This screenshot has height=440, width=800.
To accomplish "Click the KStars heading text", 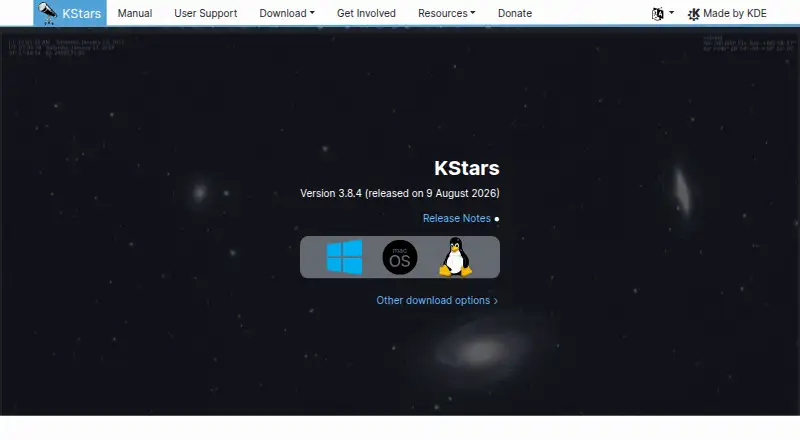I will (x=467, y=168).
